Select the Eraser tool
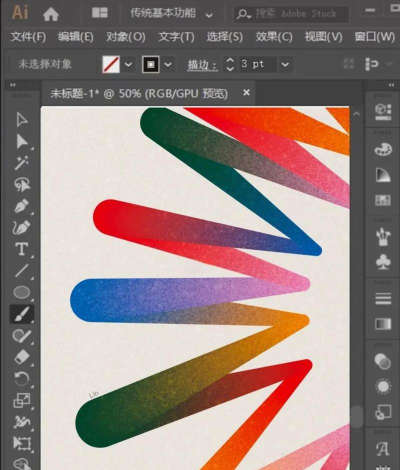This screenshot has height=470, width=400. (22, 357)
